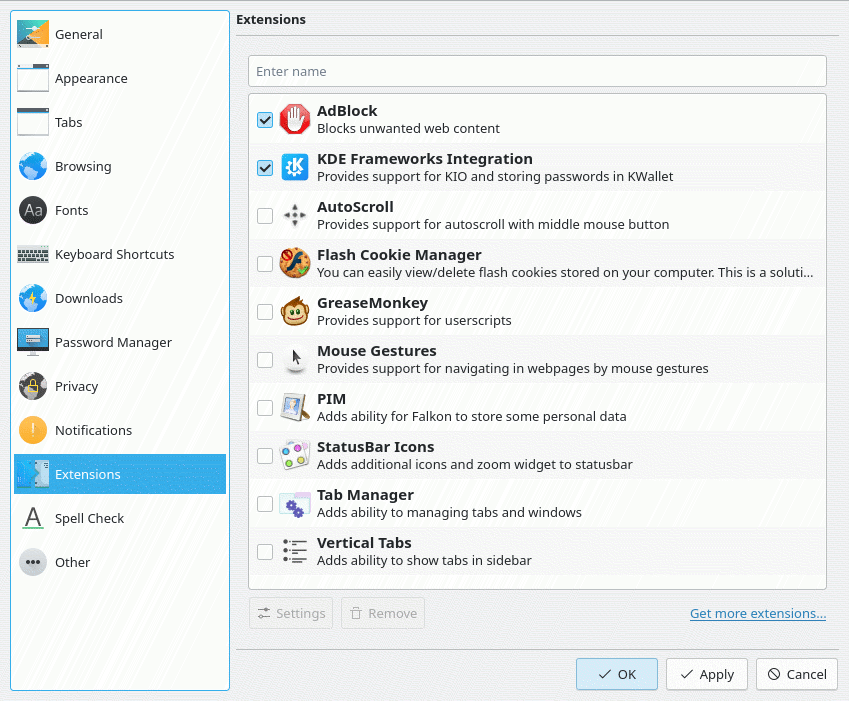Enable the AutoScroll extension
Viewport: 849px width, 701px height.
[264, 215]
